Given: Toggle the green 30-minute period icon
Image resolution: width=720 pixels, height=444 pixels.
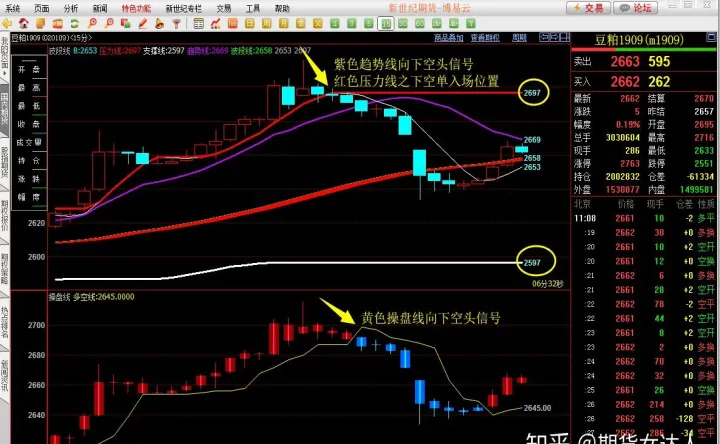Looking at the screenshot, I should pos(403,22).
